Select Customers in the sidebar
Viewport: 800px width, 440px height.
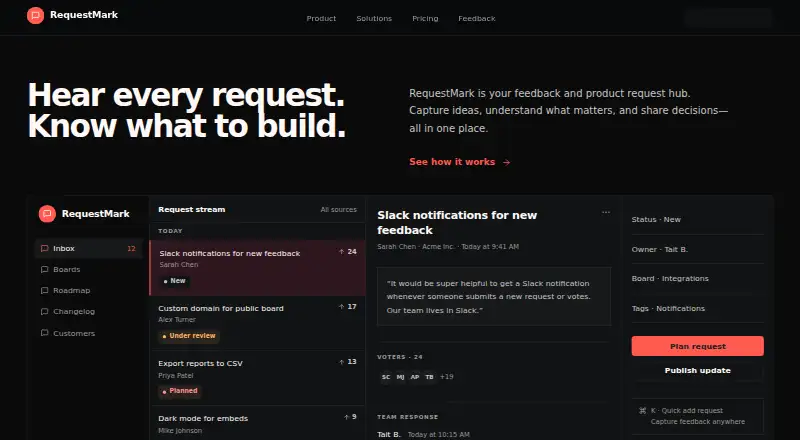tap(89, 333)
